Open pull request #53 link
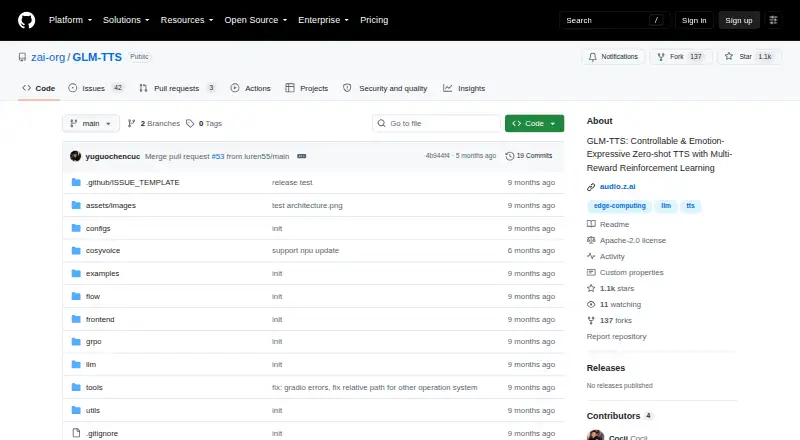Screen dimensions: 800x440 click(x=218, y=156)
